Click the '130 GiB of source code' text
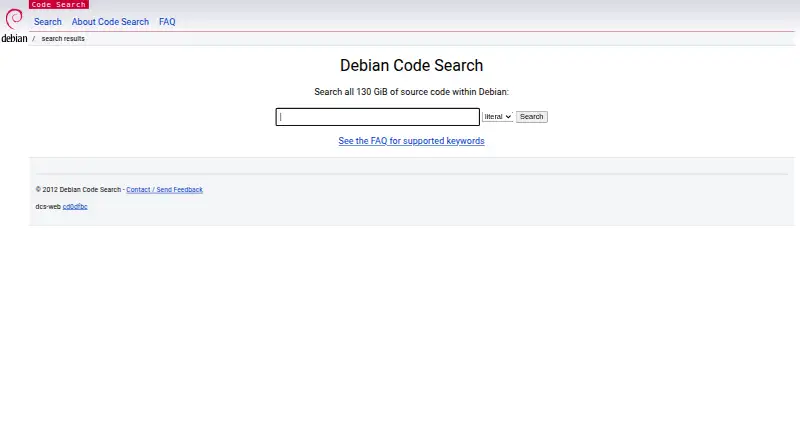This screenshot has width=800, height=440. coord(410,92)
